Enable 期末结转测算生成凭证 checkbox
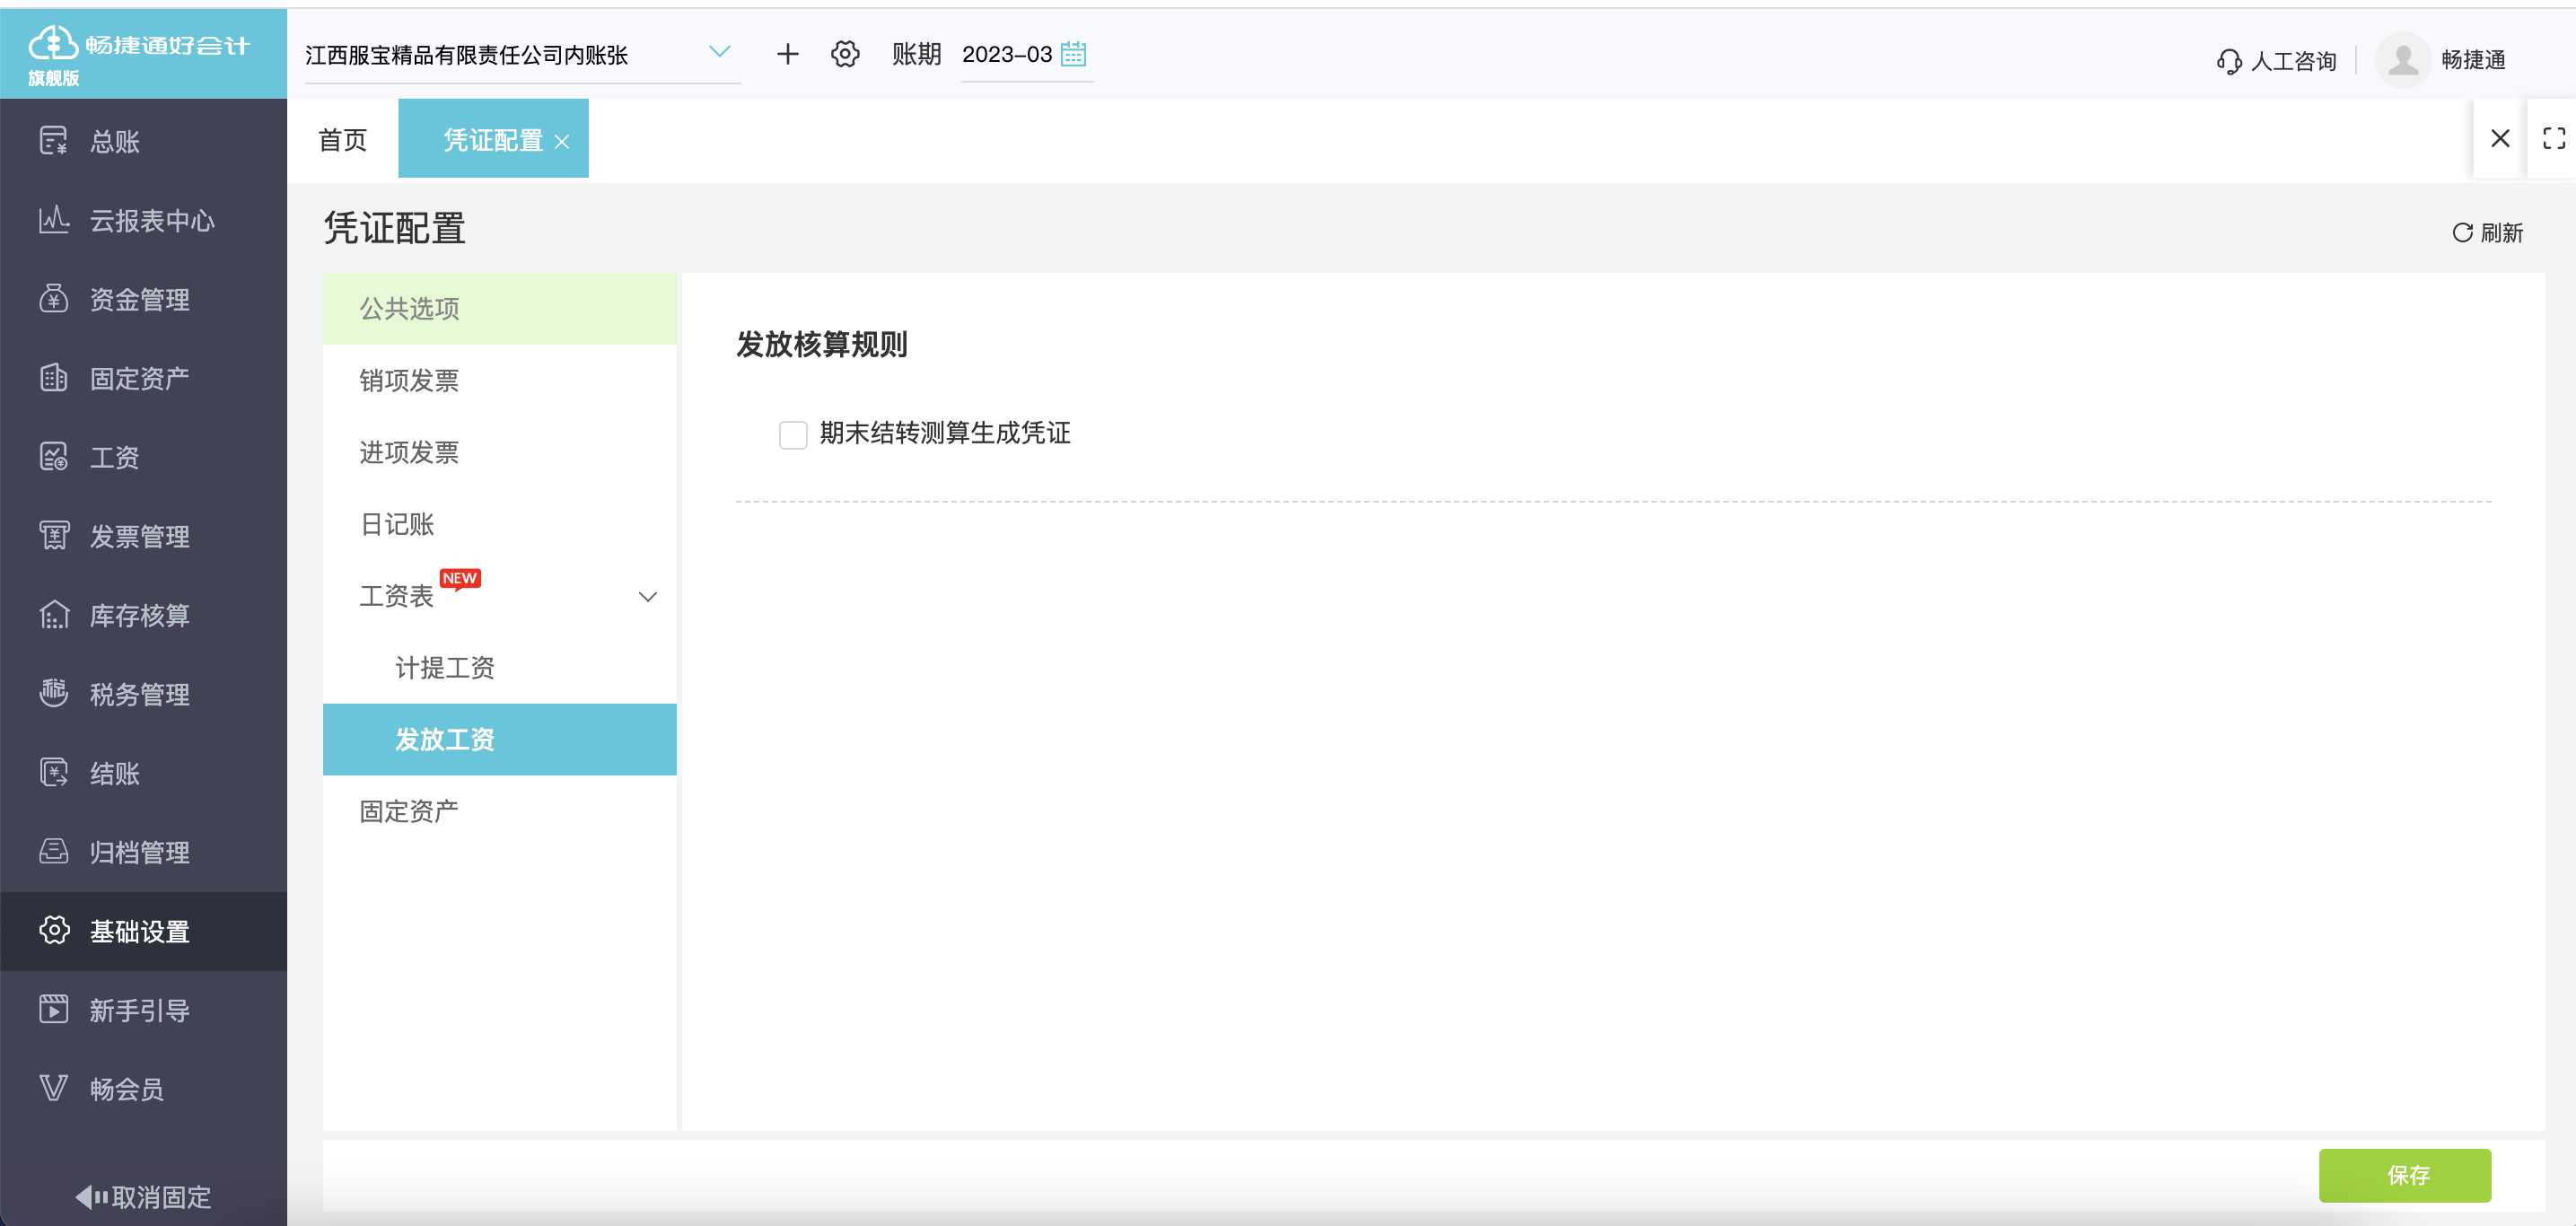The width and height of the screenshot is (2576, 1226). click(790, 433)
